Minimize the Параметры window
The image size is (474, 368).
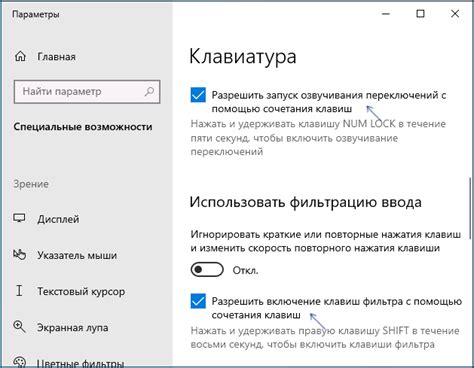[x=386, y=14]
